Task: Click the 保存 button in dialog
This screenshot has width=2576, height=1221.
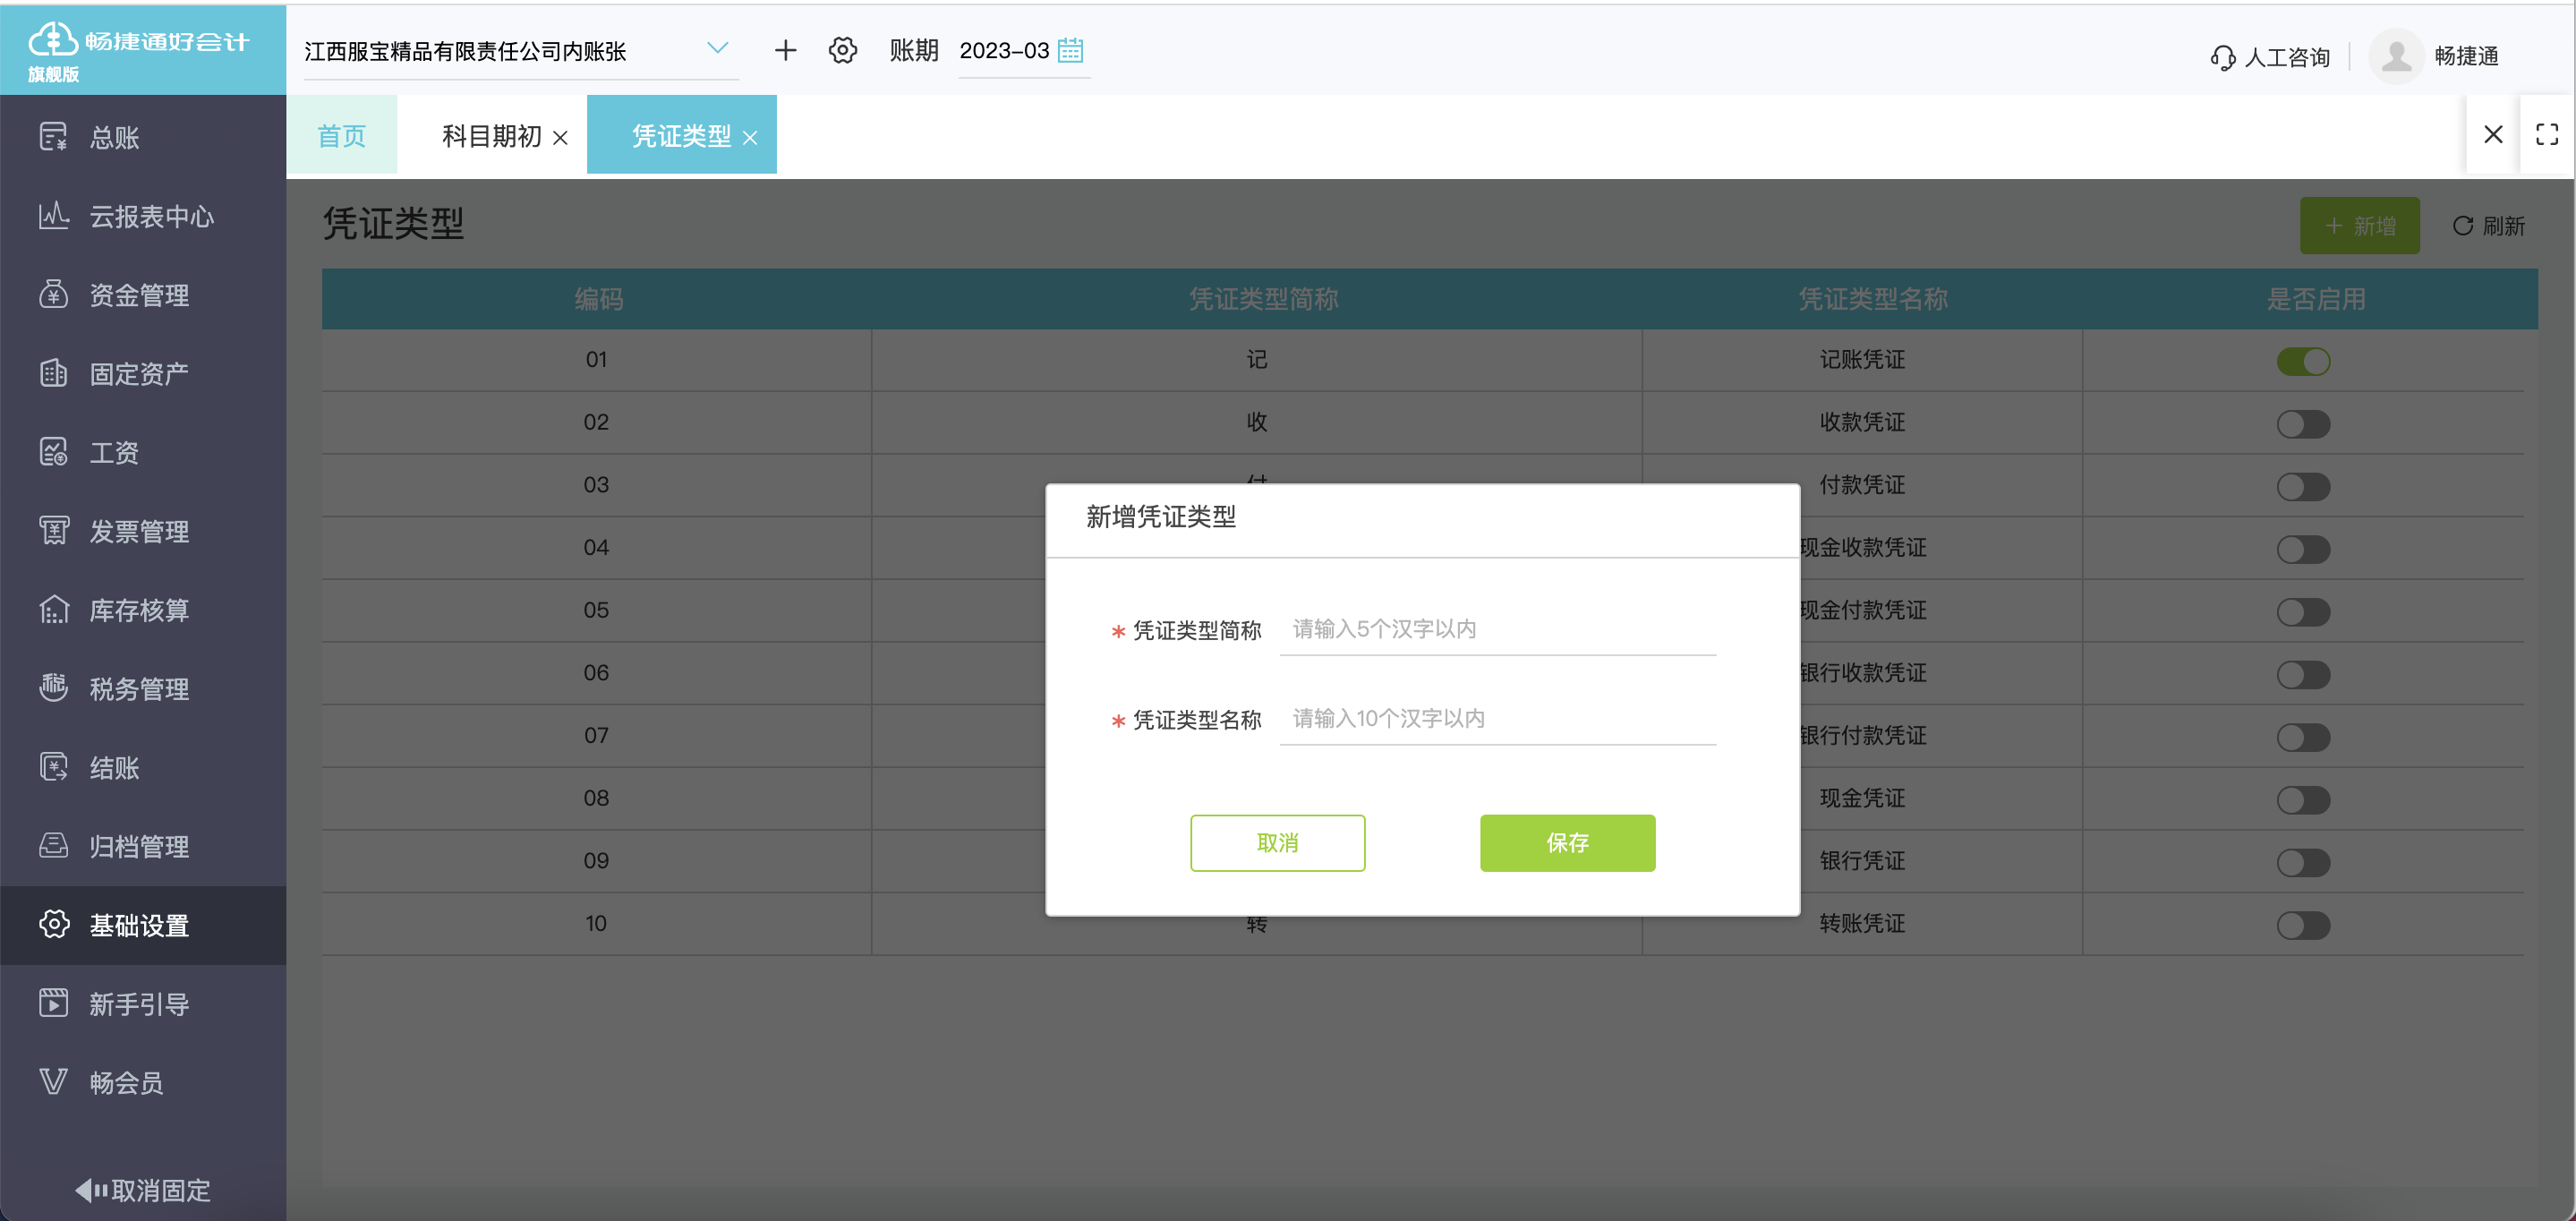Action: (x=1567, y=843)
